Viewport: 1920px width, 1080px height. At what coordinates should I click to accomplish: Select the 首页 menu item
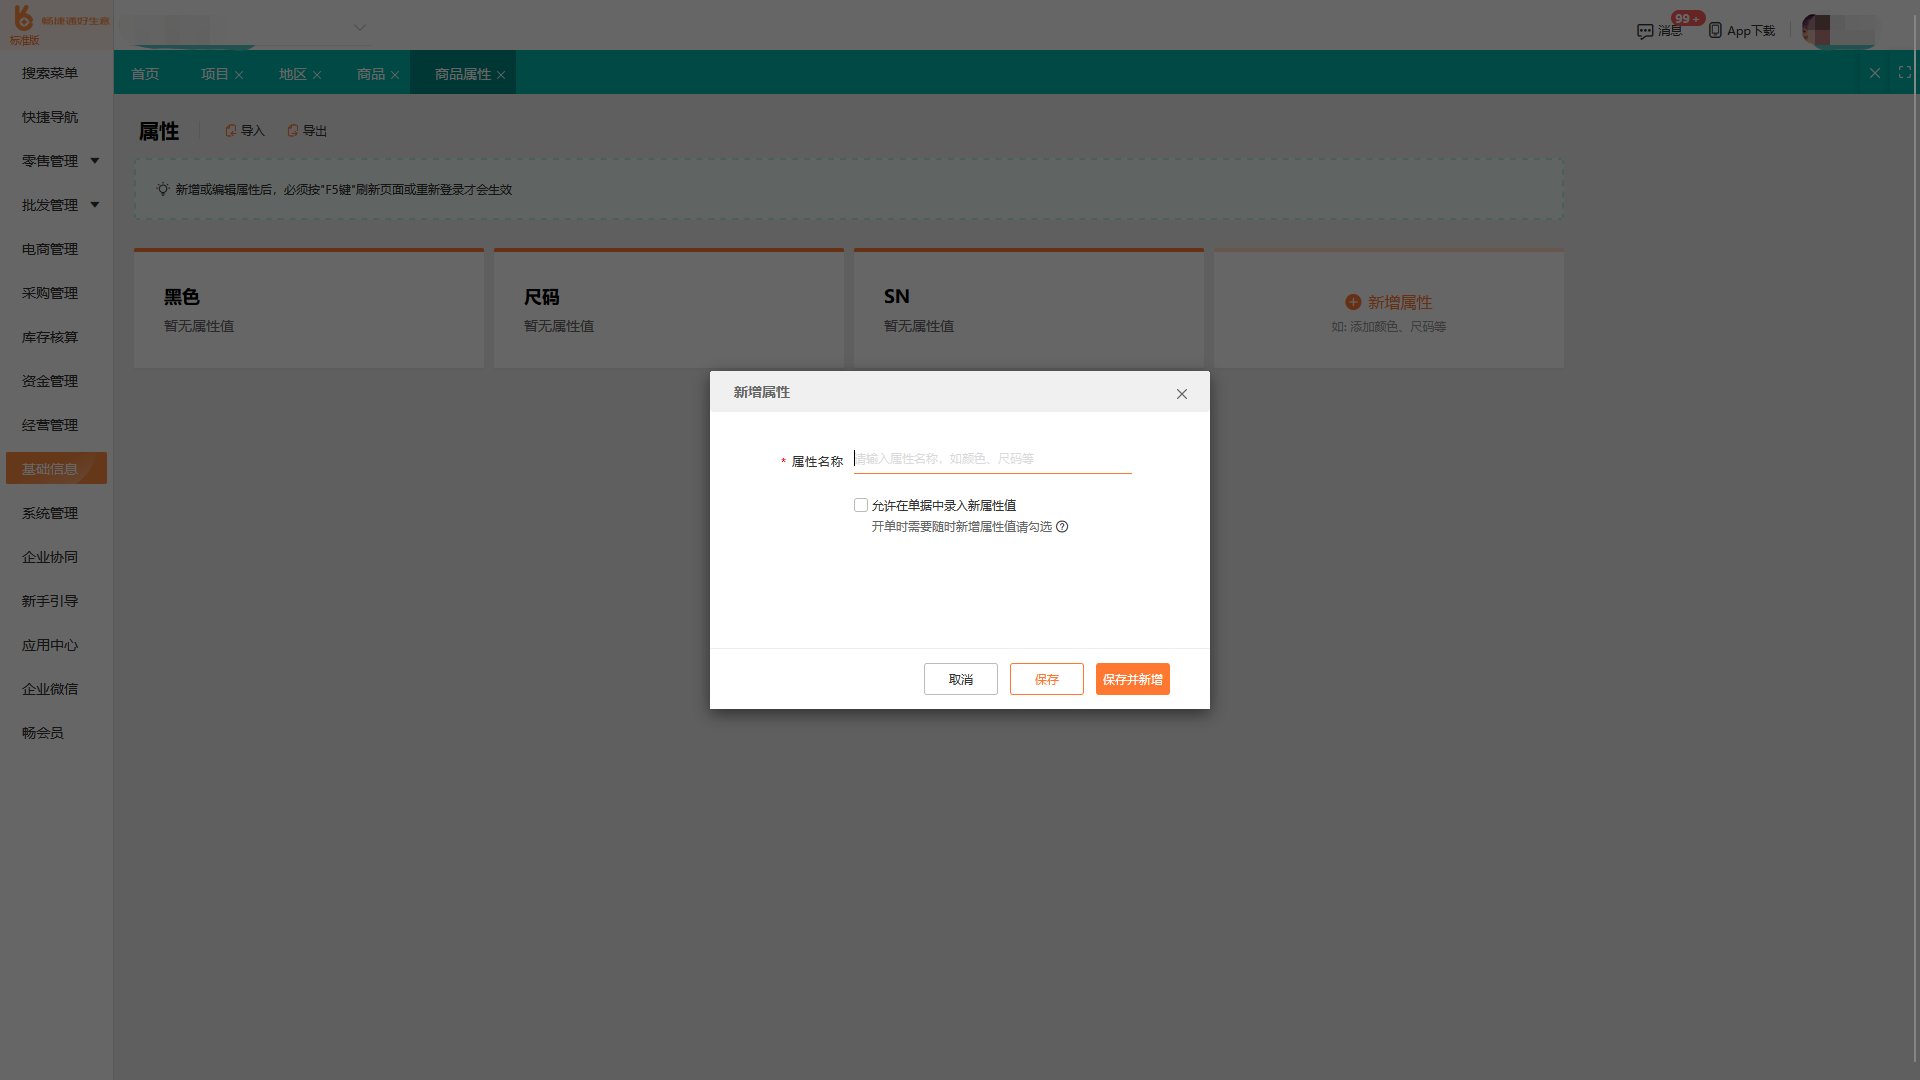tap(144, 73)
